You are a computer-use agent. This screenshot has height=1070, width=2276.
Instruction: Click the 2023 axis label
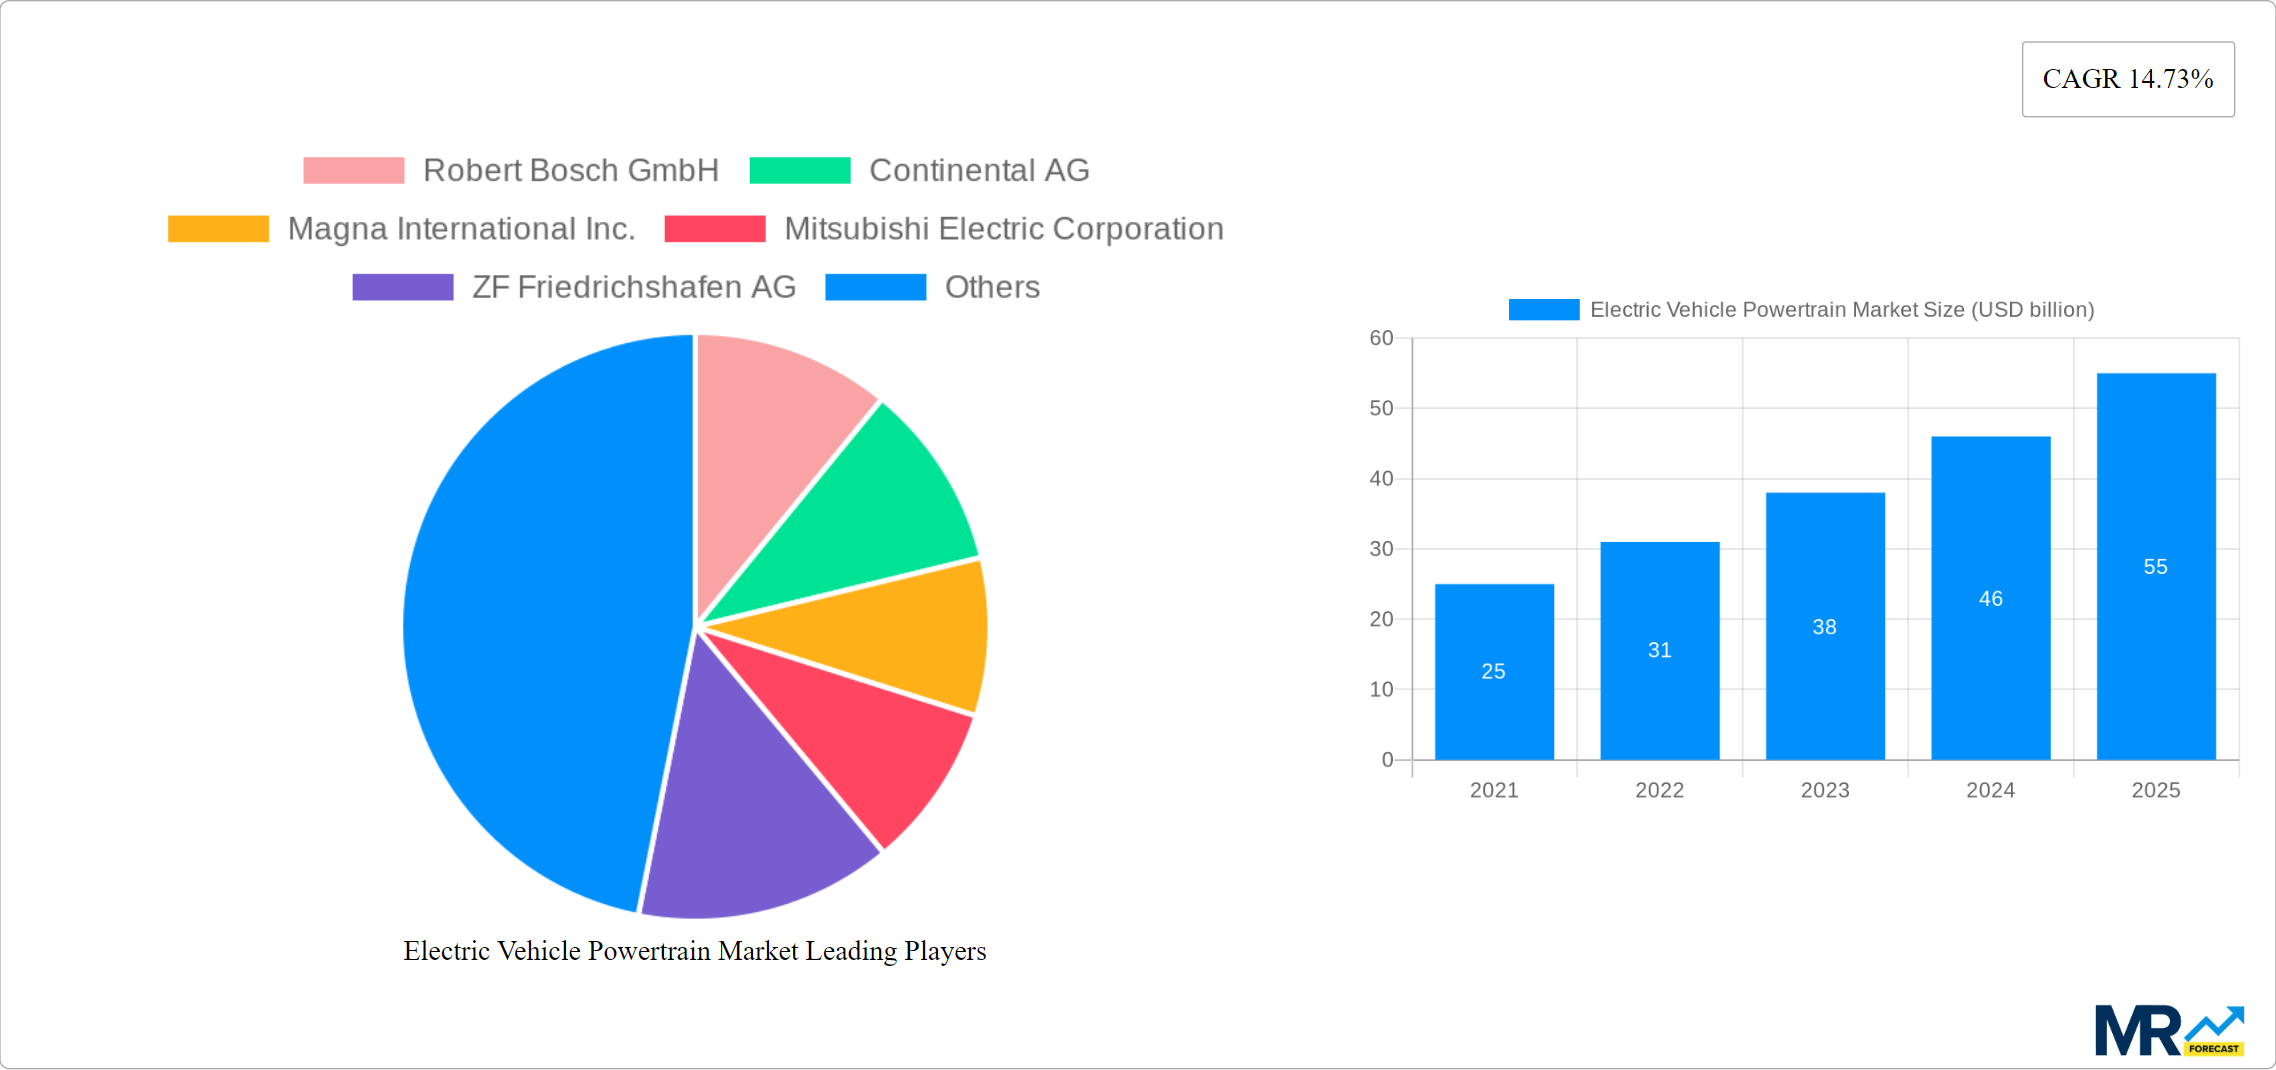(1826, 790)
